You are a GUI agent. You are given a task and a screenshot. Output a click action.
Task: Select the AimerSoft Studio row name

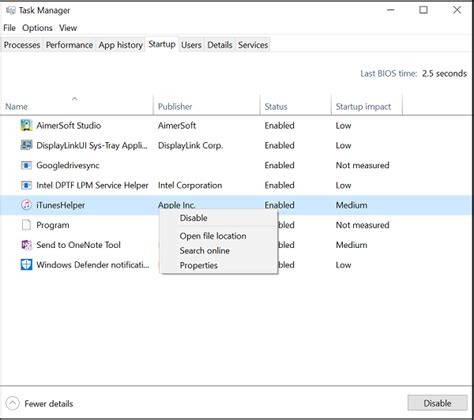point(69,126)
